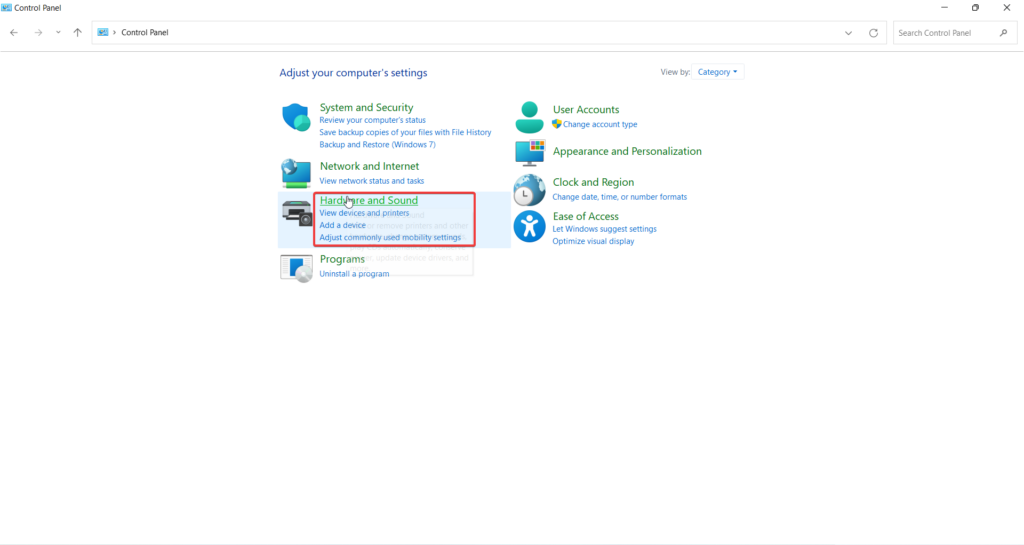
Task: Open the View by Category dropdown
Action: [x=717, y=72]
